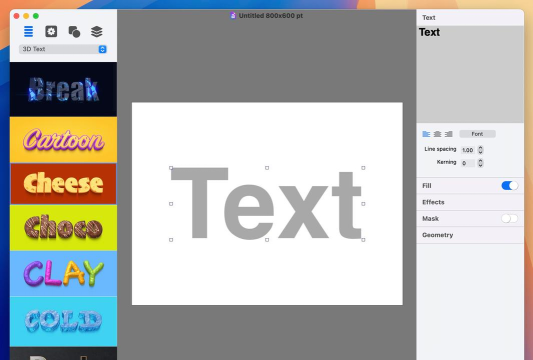Align text left
Image resolution: width=533 pixels, height=360 pixels.
(426, 134)
